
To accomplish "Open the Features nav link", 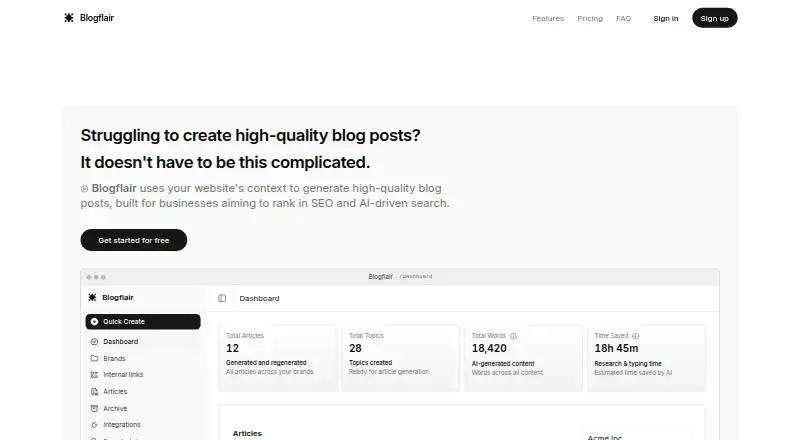I will 548,18.
